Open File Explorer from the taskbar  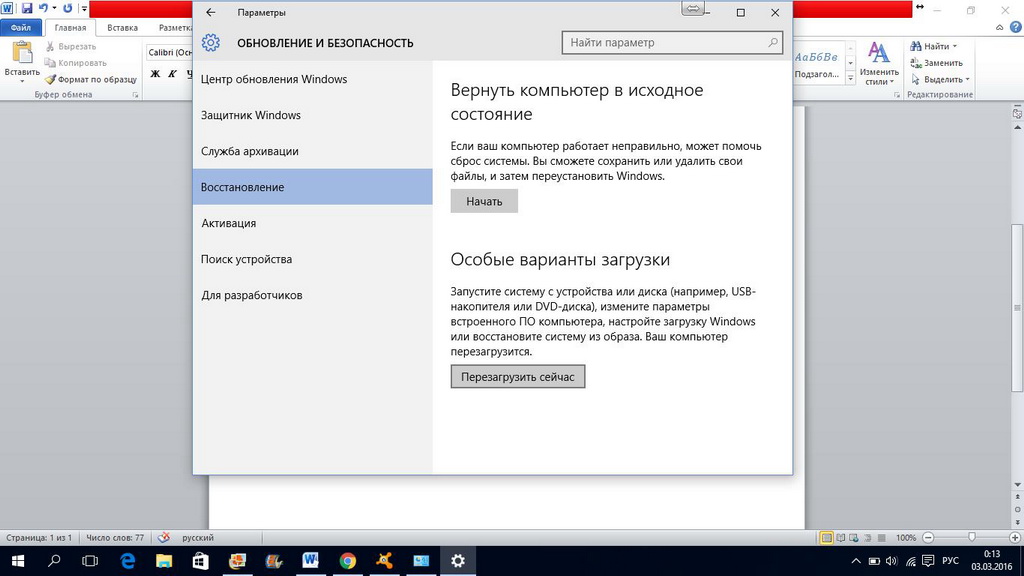164,561
